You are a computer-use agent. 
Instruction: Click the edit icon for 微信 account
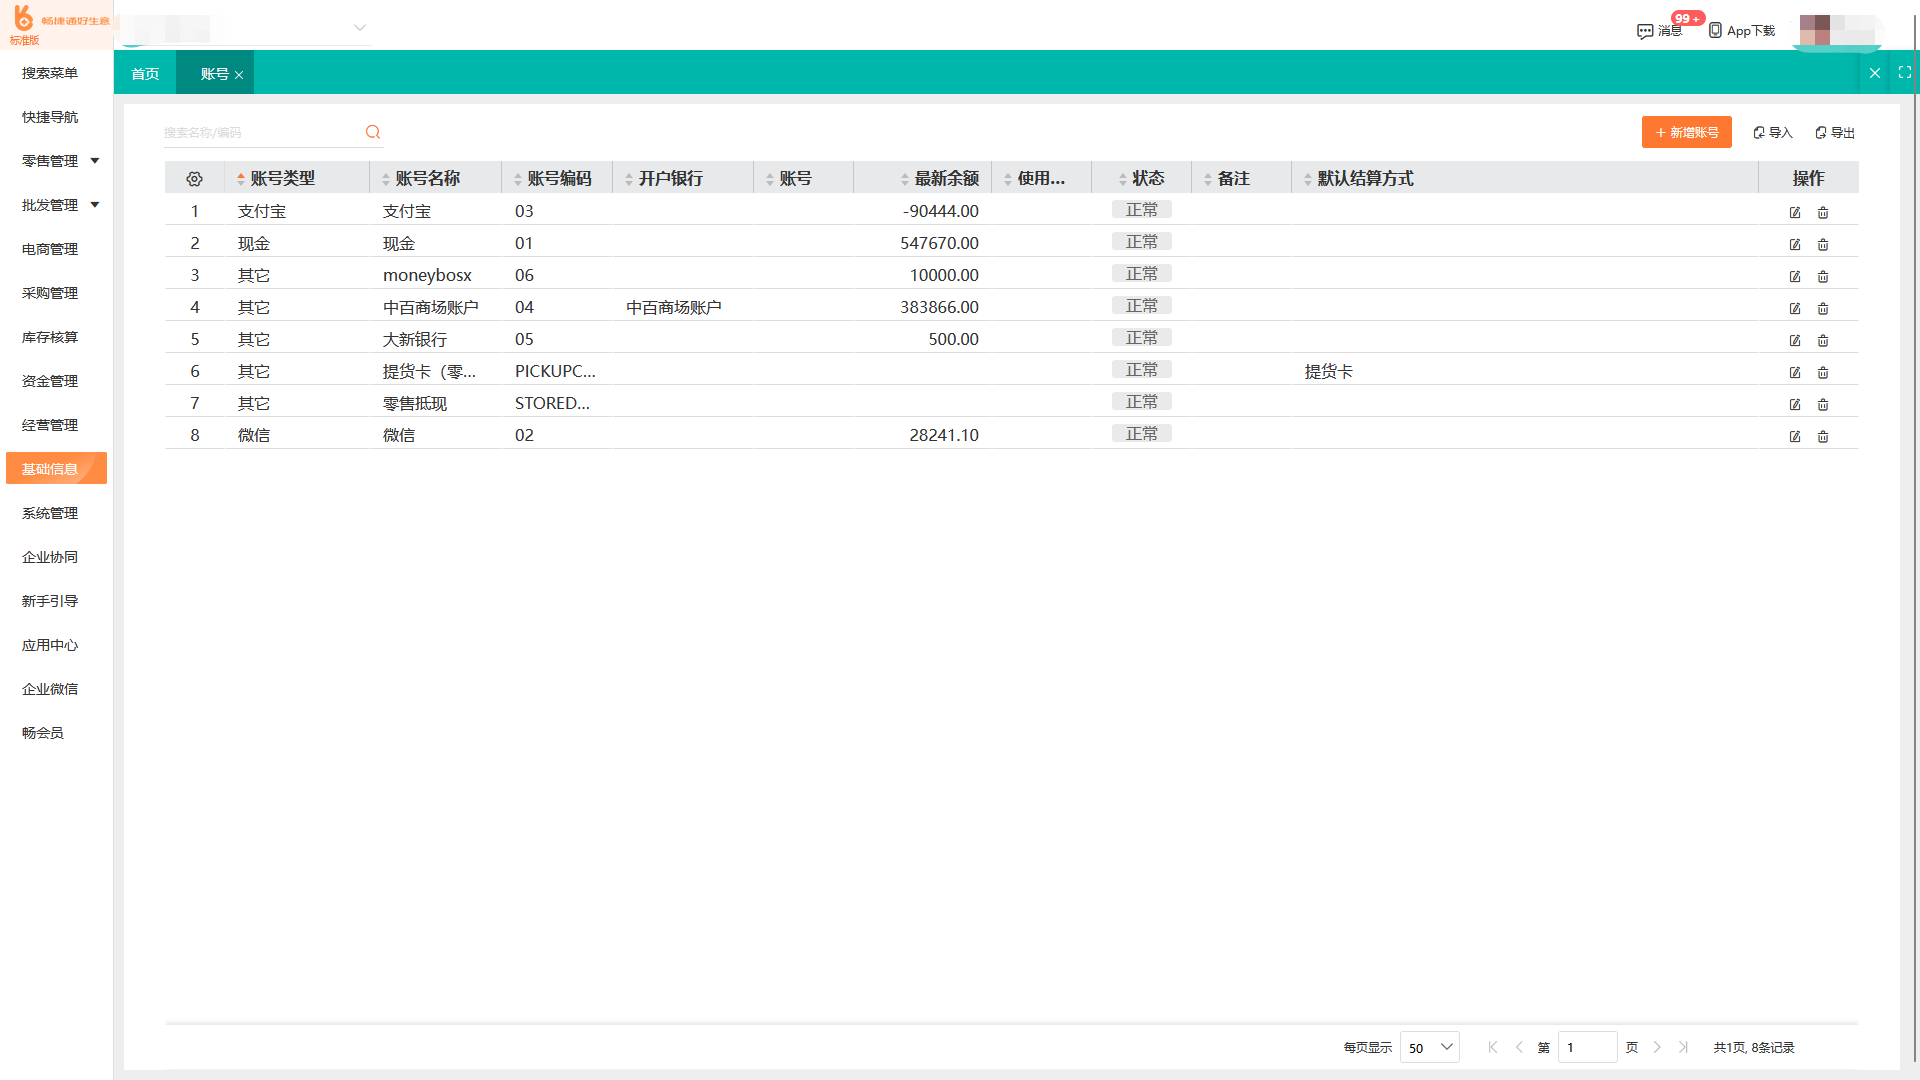[x=1795, y=435]
